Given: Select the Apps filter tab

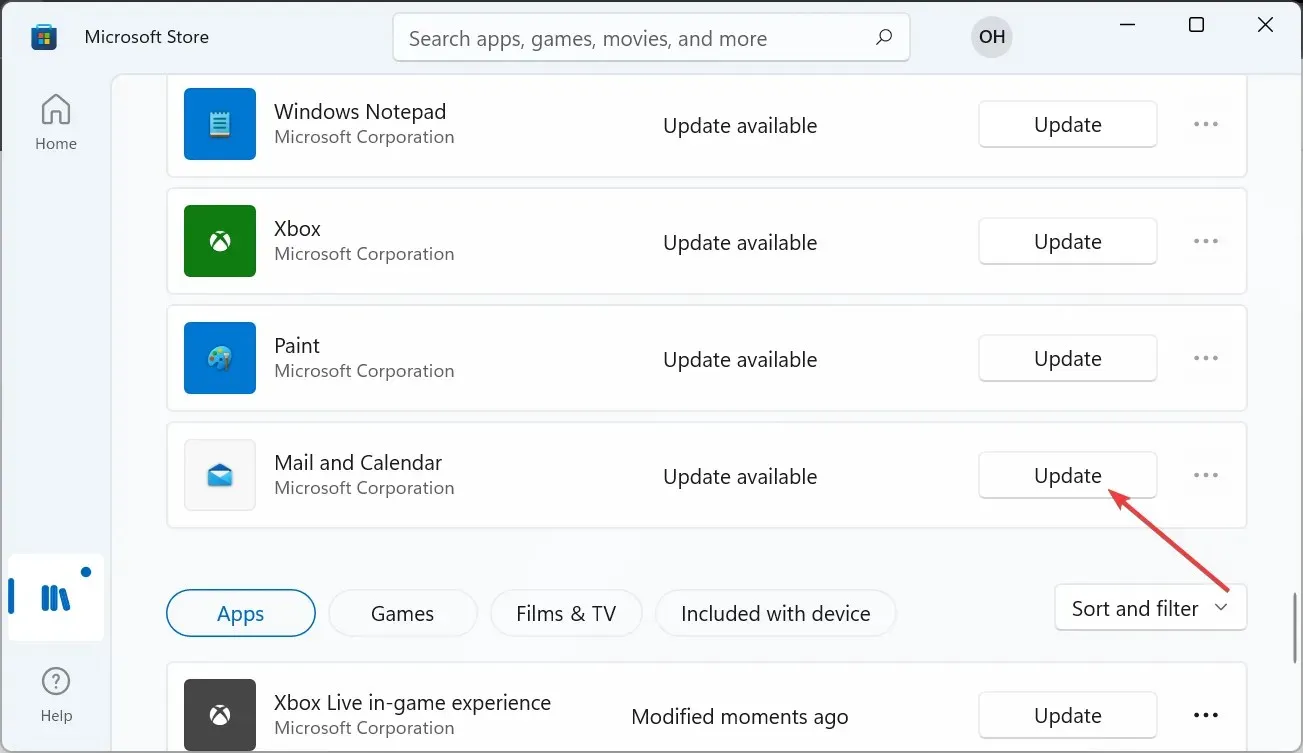Looking at the screenshot, I should tap(241, 613).
